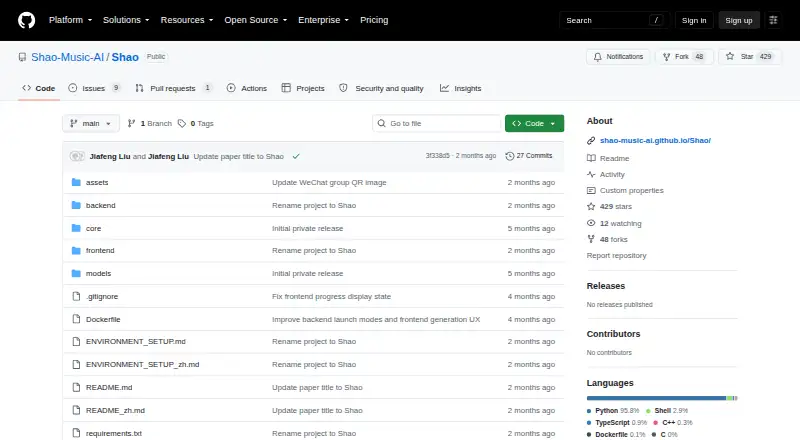This screenshot has height=440, width=800.
Task: Open the main branch selector dropdown
Action: point(91,124)
